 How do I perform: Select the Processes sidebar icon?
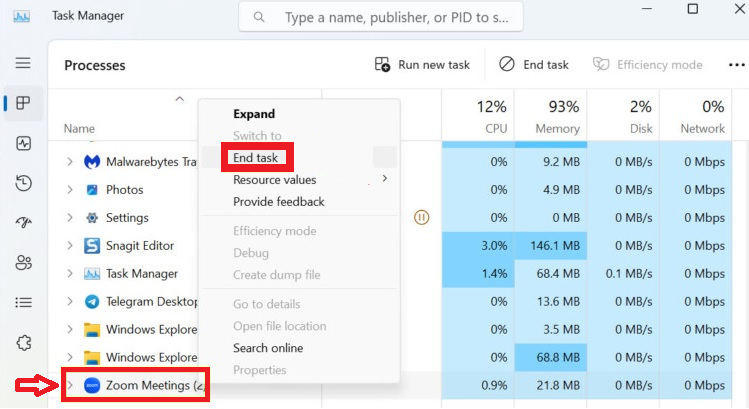23,103
